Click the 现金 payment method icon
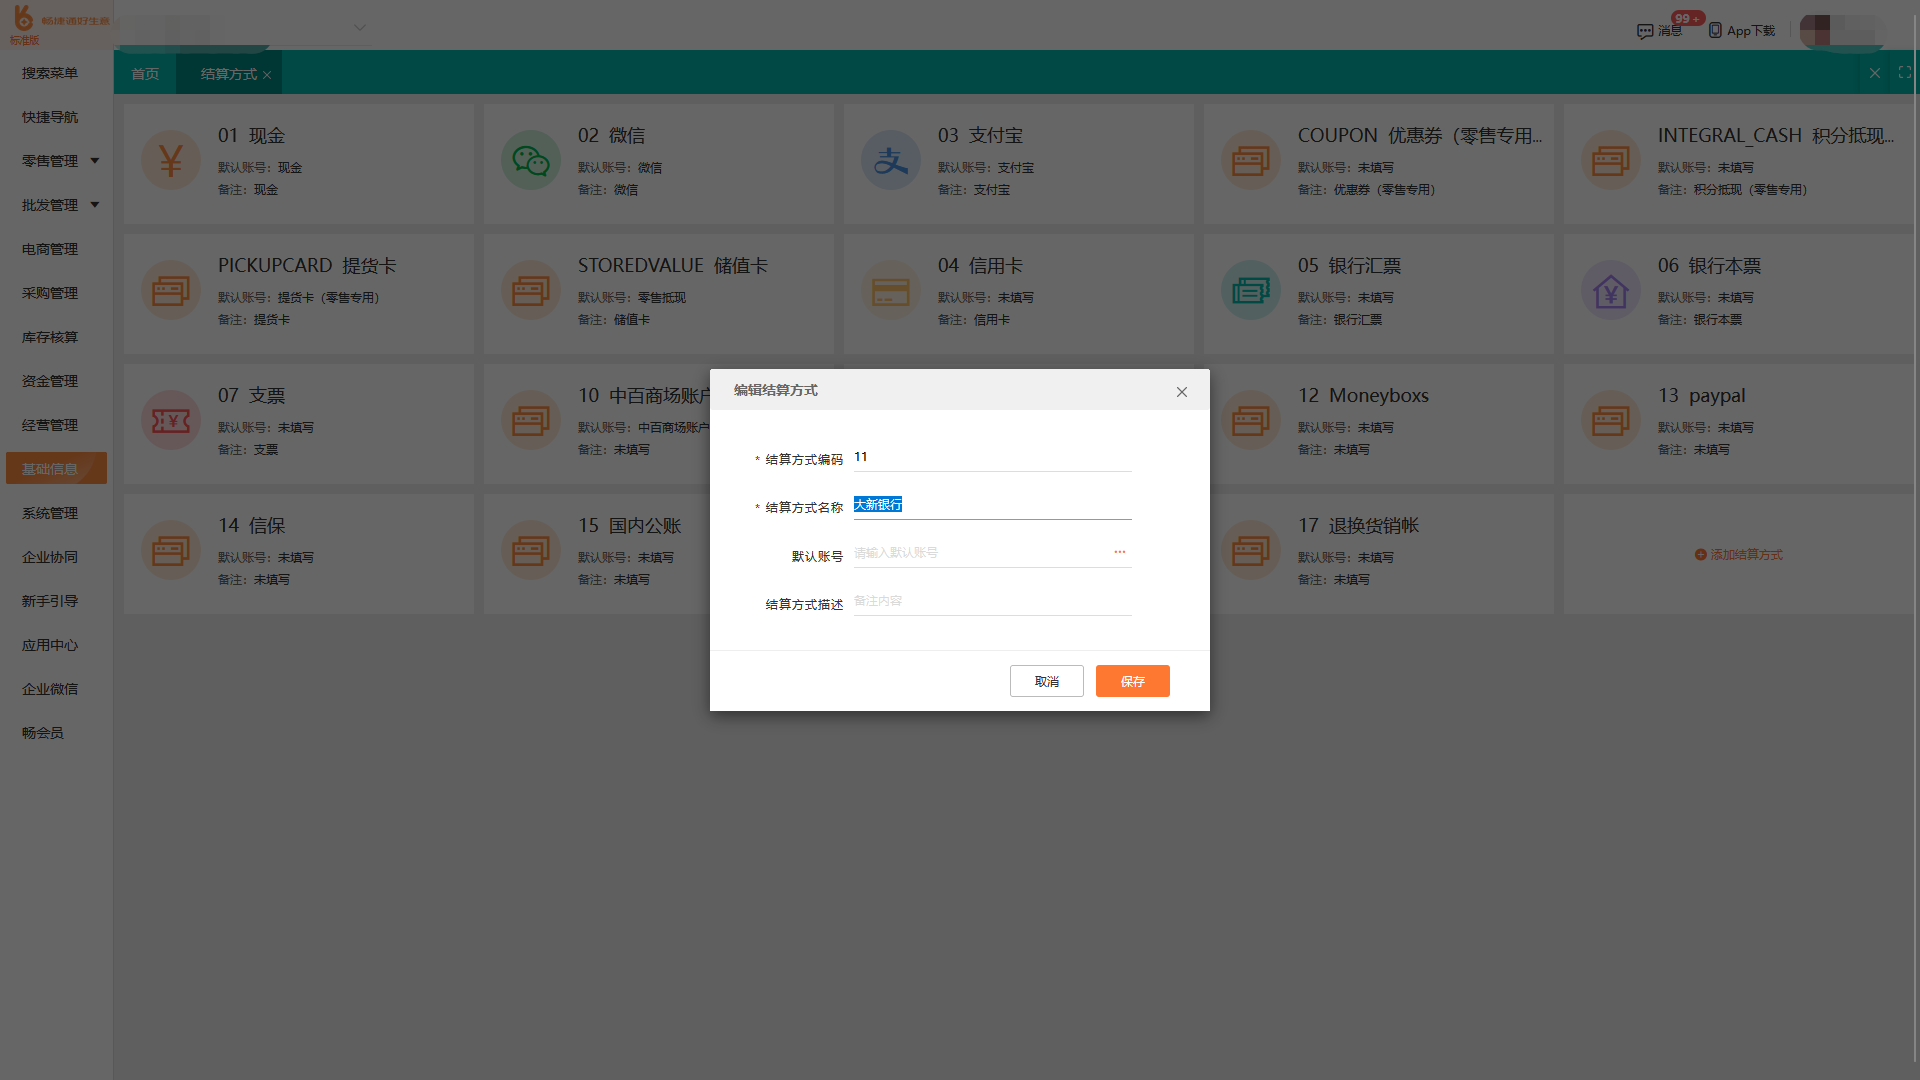Image resolution: width=1920 pixels, height=1080 pixels. 170,160
